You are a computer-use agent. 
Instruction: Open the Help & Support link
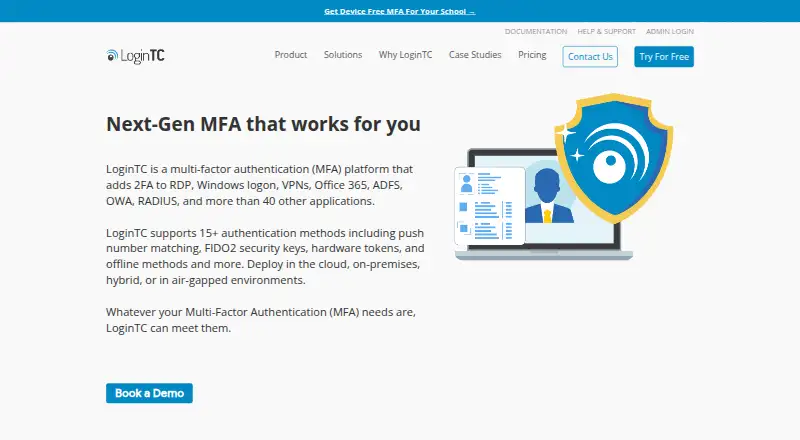click(607, 32)
